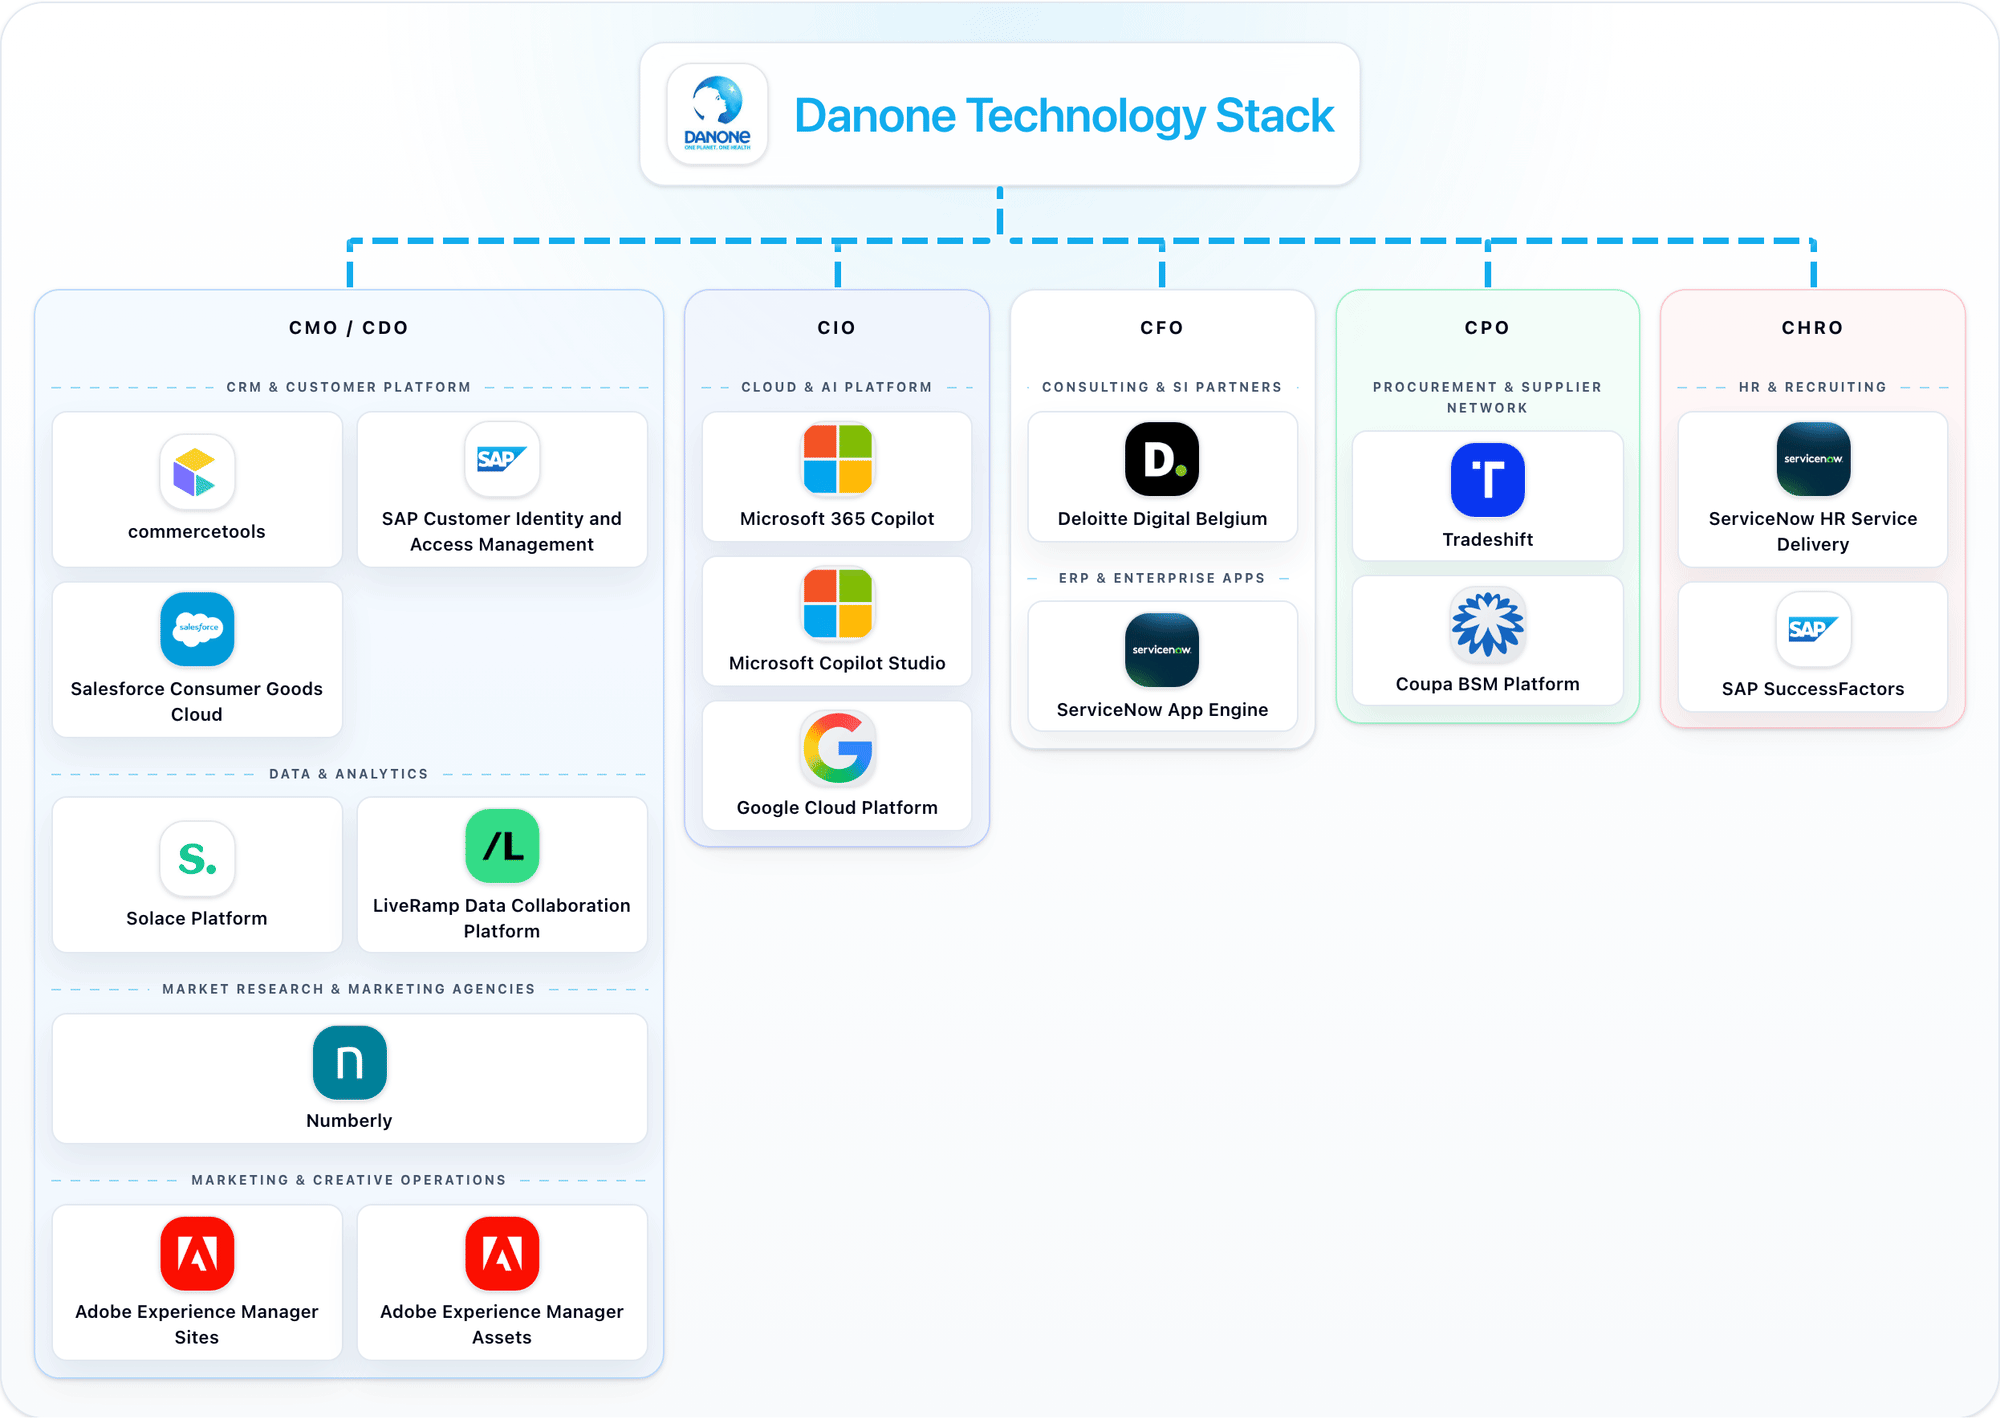Click Cloud & AI Platform heading
Screen dimensions: 2000x1419
click(837, 387)
